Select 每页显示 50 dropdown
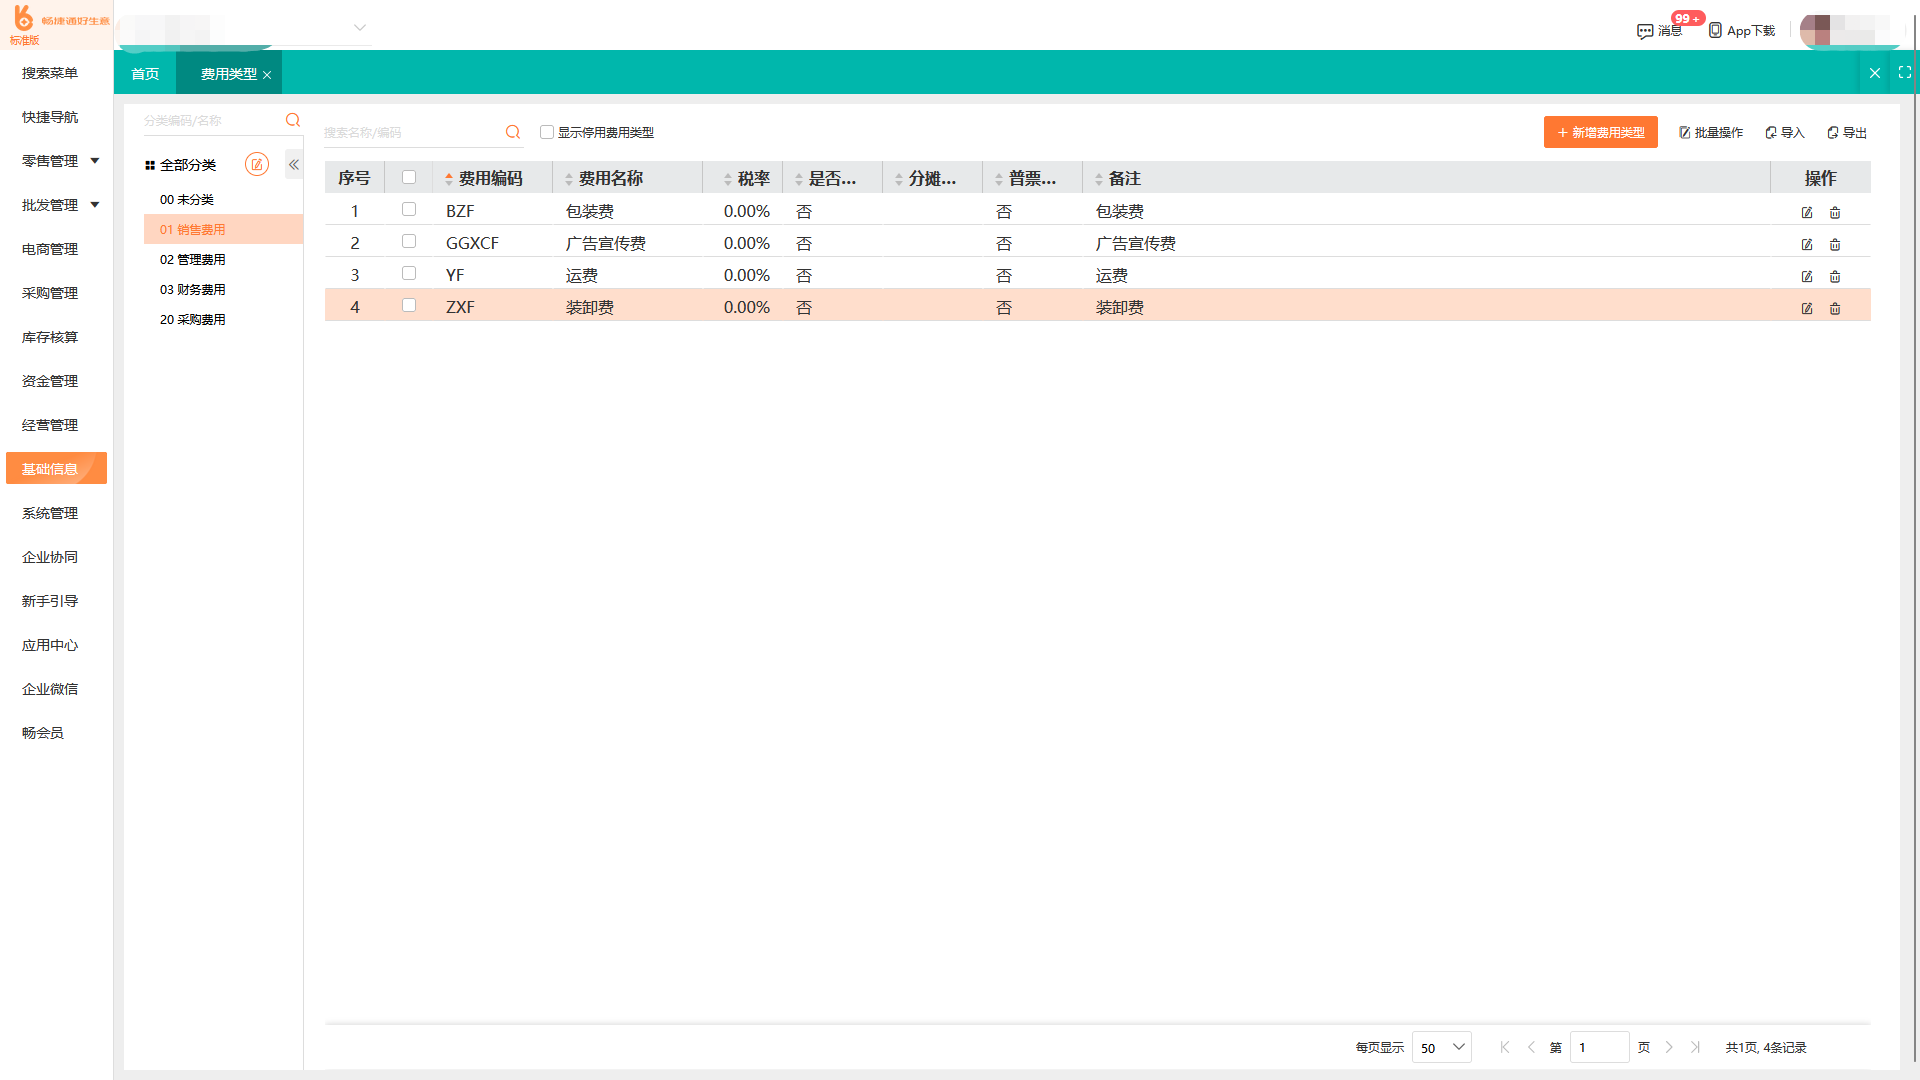Screen dimensions: 1920x1080 pyautogui.click(x=1439, y=1047)
